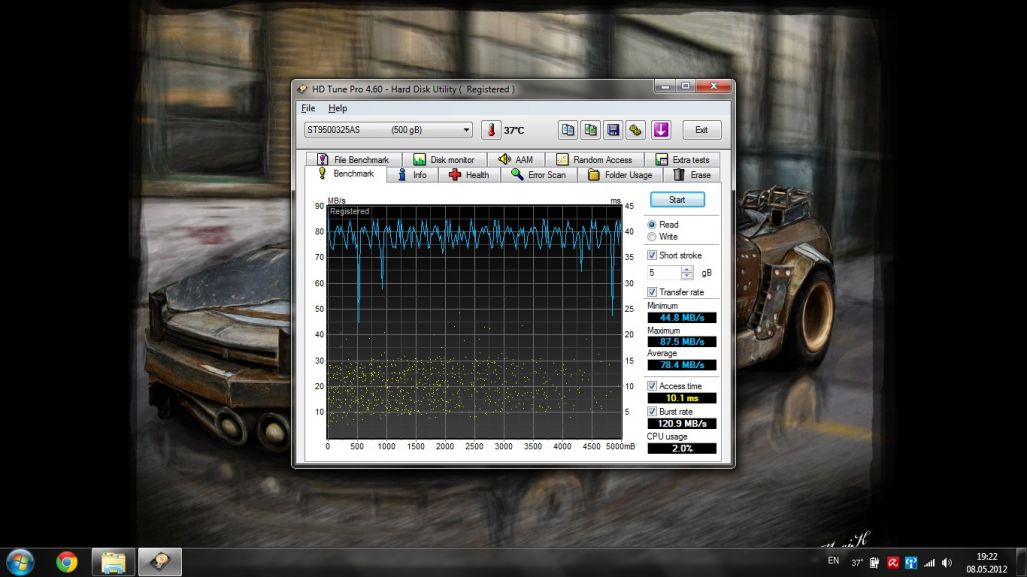Viewport: 1027px width, 577px height.
Task: Expand the ST9500325AS drive dropdown
Action: (x=467, y=130)
